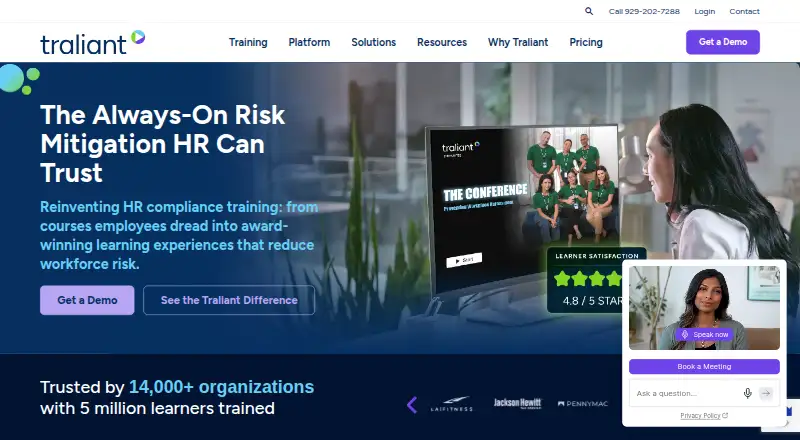800x440 pixels.
Task: Open the Contact link
Action: 744,11
